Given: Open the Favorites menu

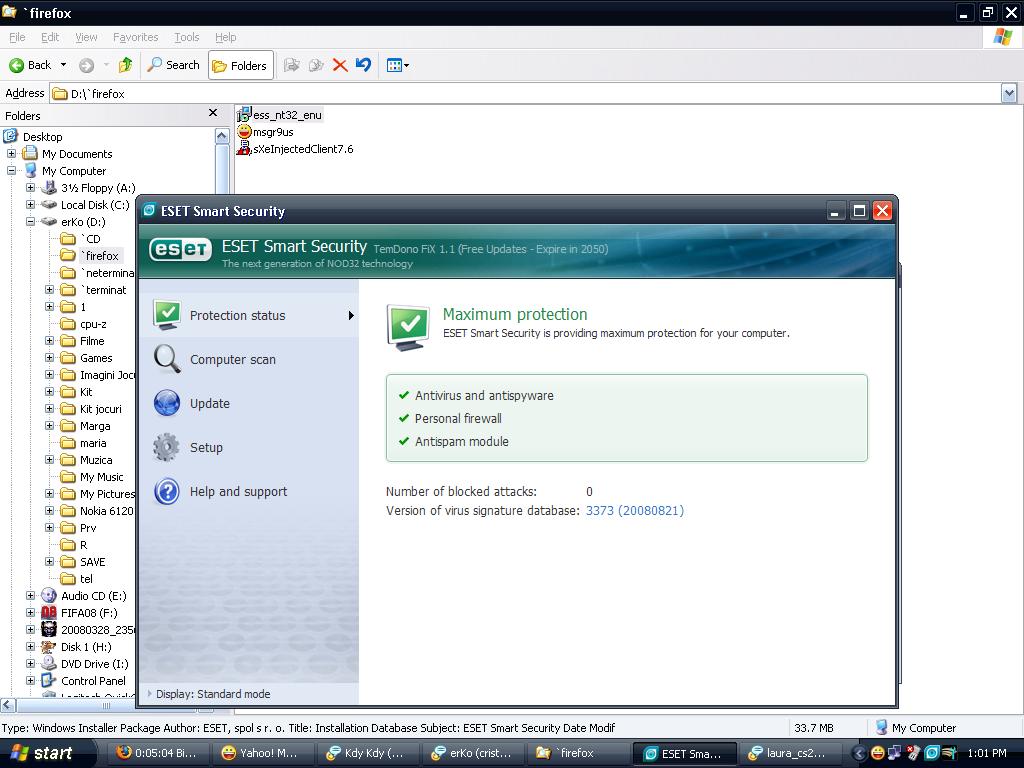Looking at the screenshot, I should point(135,37).
